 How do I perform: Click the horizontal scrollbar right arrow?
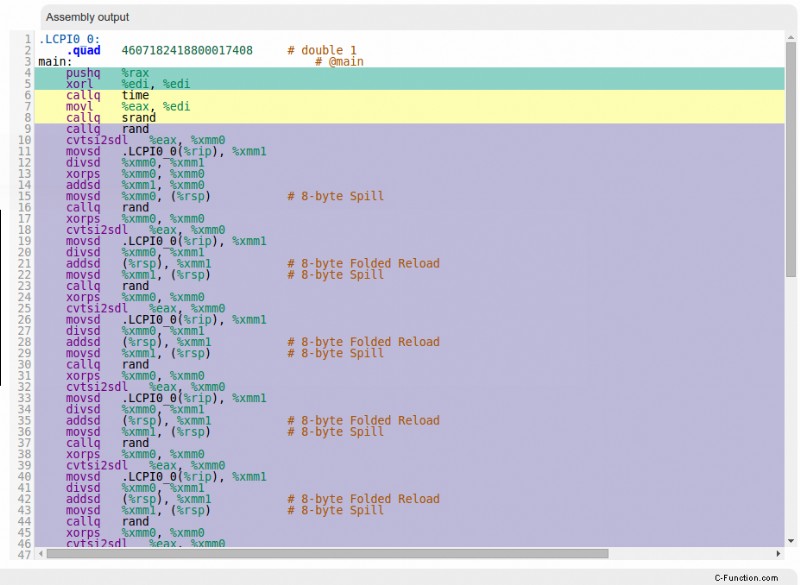tap(779, 553)
